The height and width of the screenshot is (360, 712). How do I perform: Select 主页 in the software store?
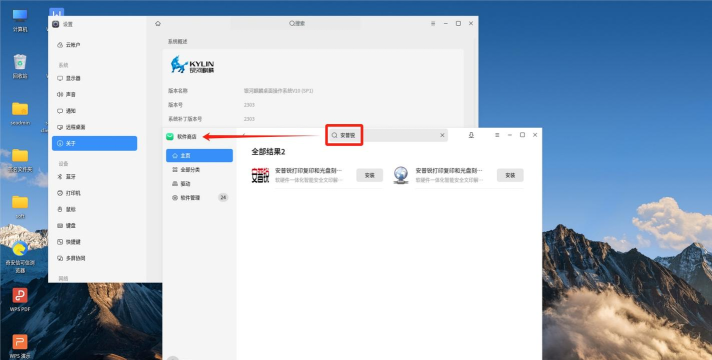[199, 155]
